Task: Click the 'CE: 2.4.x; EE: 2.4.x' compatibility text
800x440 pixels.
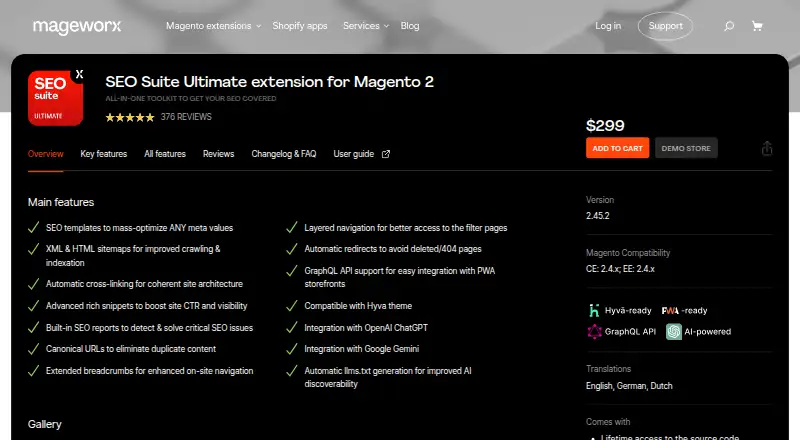Action: (620, 269)
